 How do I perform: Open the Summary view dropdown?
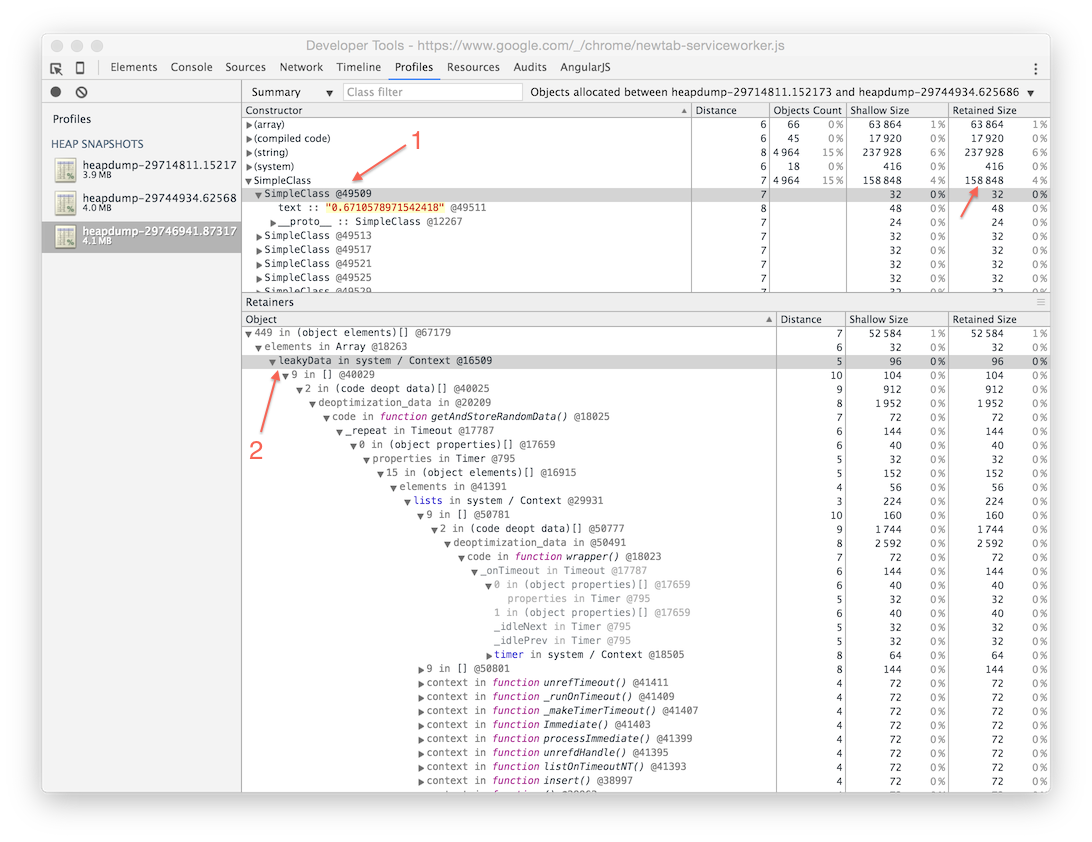[292, 91]
